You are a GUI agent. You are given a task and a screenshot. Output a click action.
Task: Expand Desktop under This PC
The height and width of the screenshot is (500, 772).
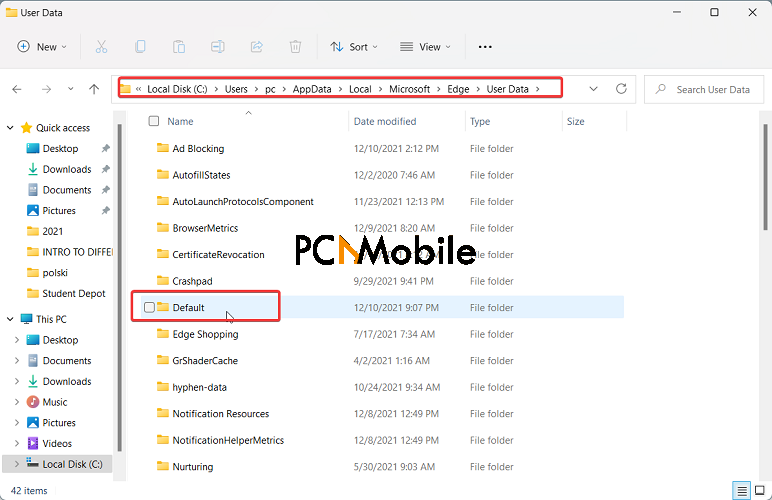17,340
